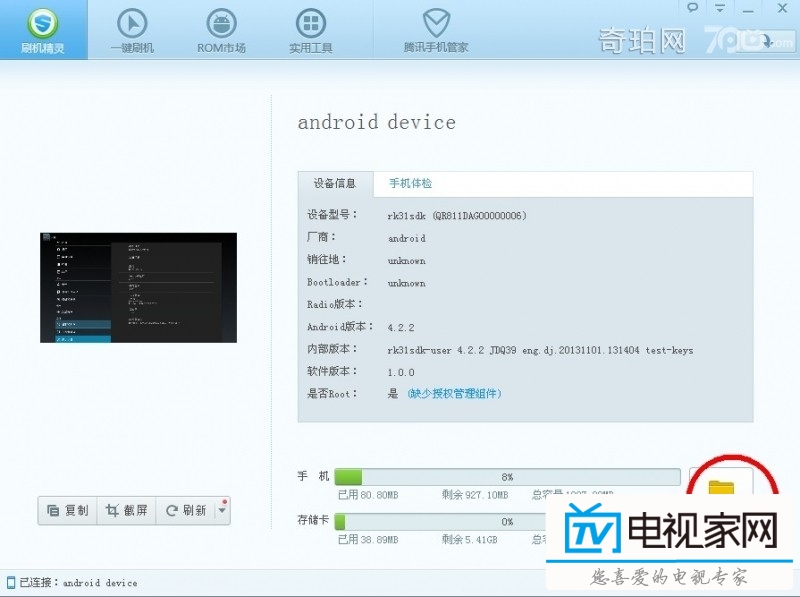The width and height of the screenshot is (800, 597).
Task: Select the 设备信息 tab
Action: 334,184
